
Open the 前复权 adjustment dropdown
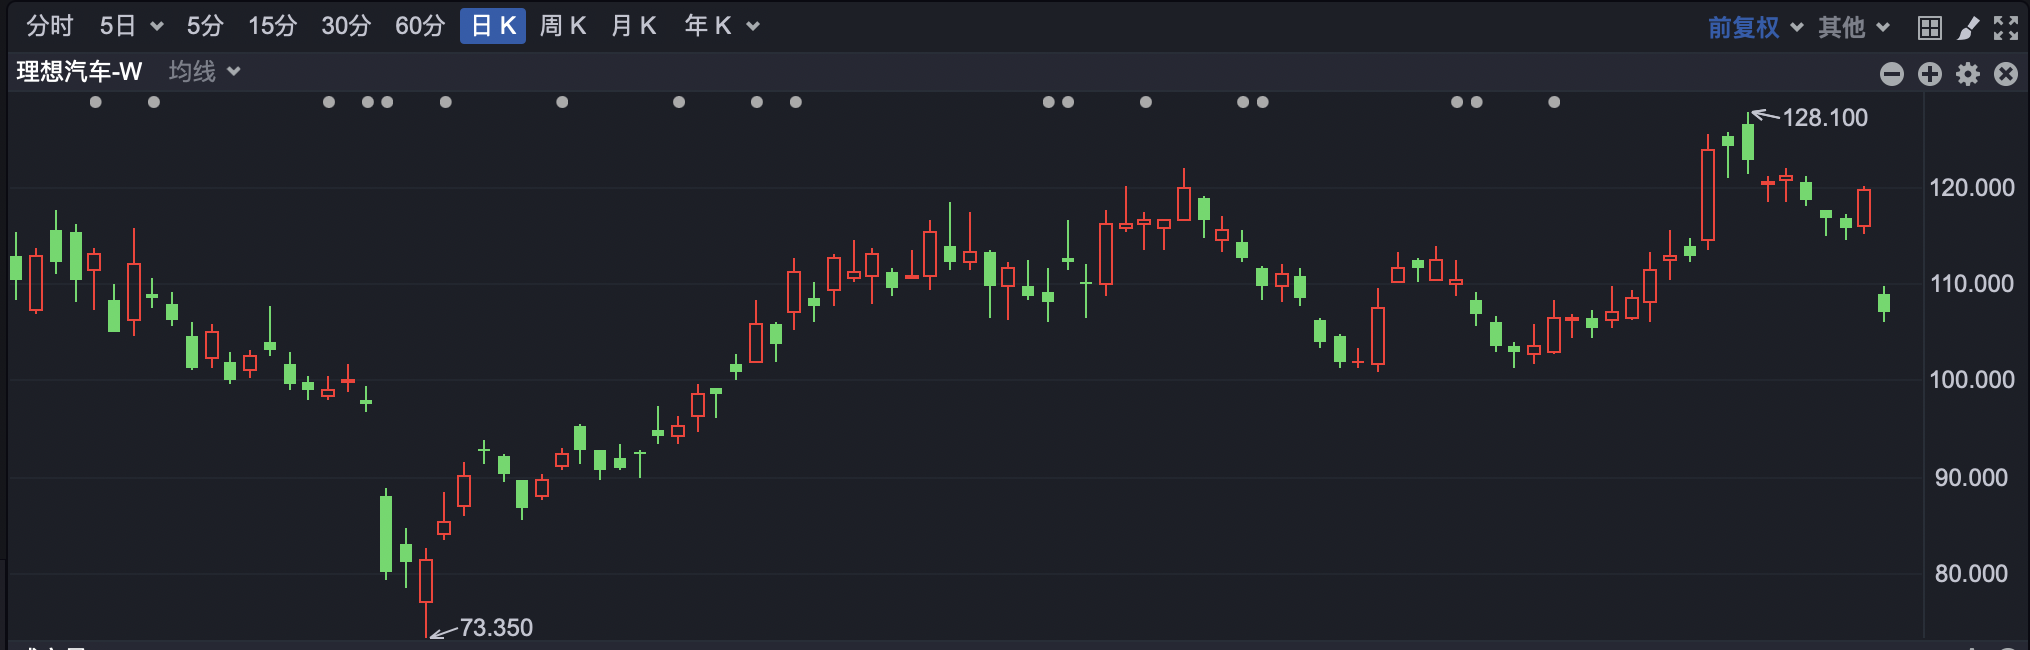click(1754, 27)
